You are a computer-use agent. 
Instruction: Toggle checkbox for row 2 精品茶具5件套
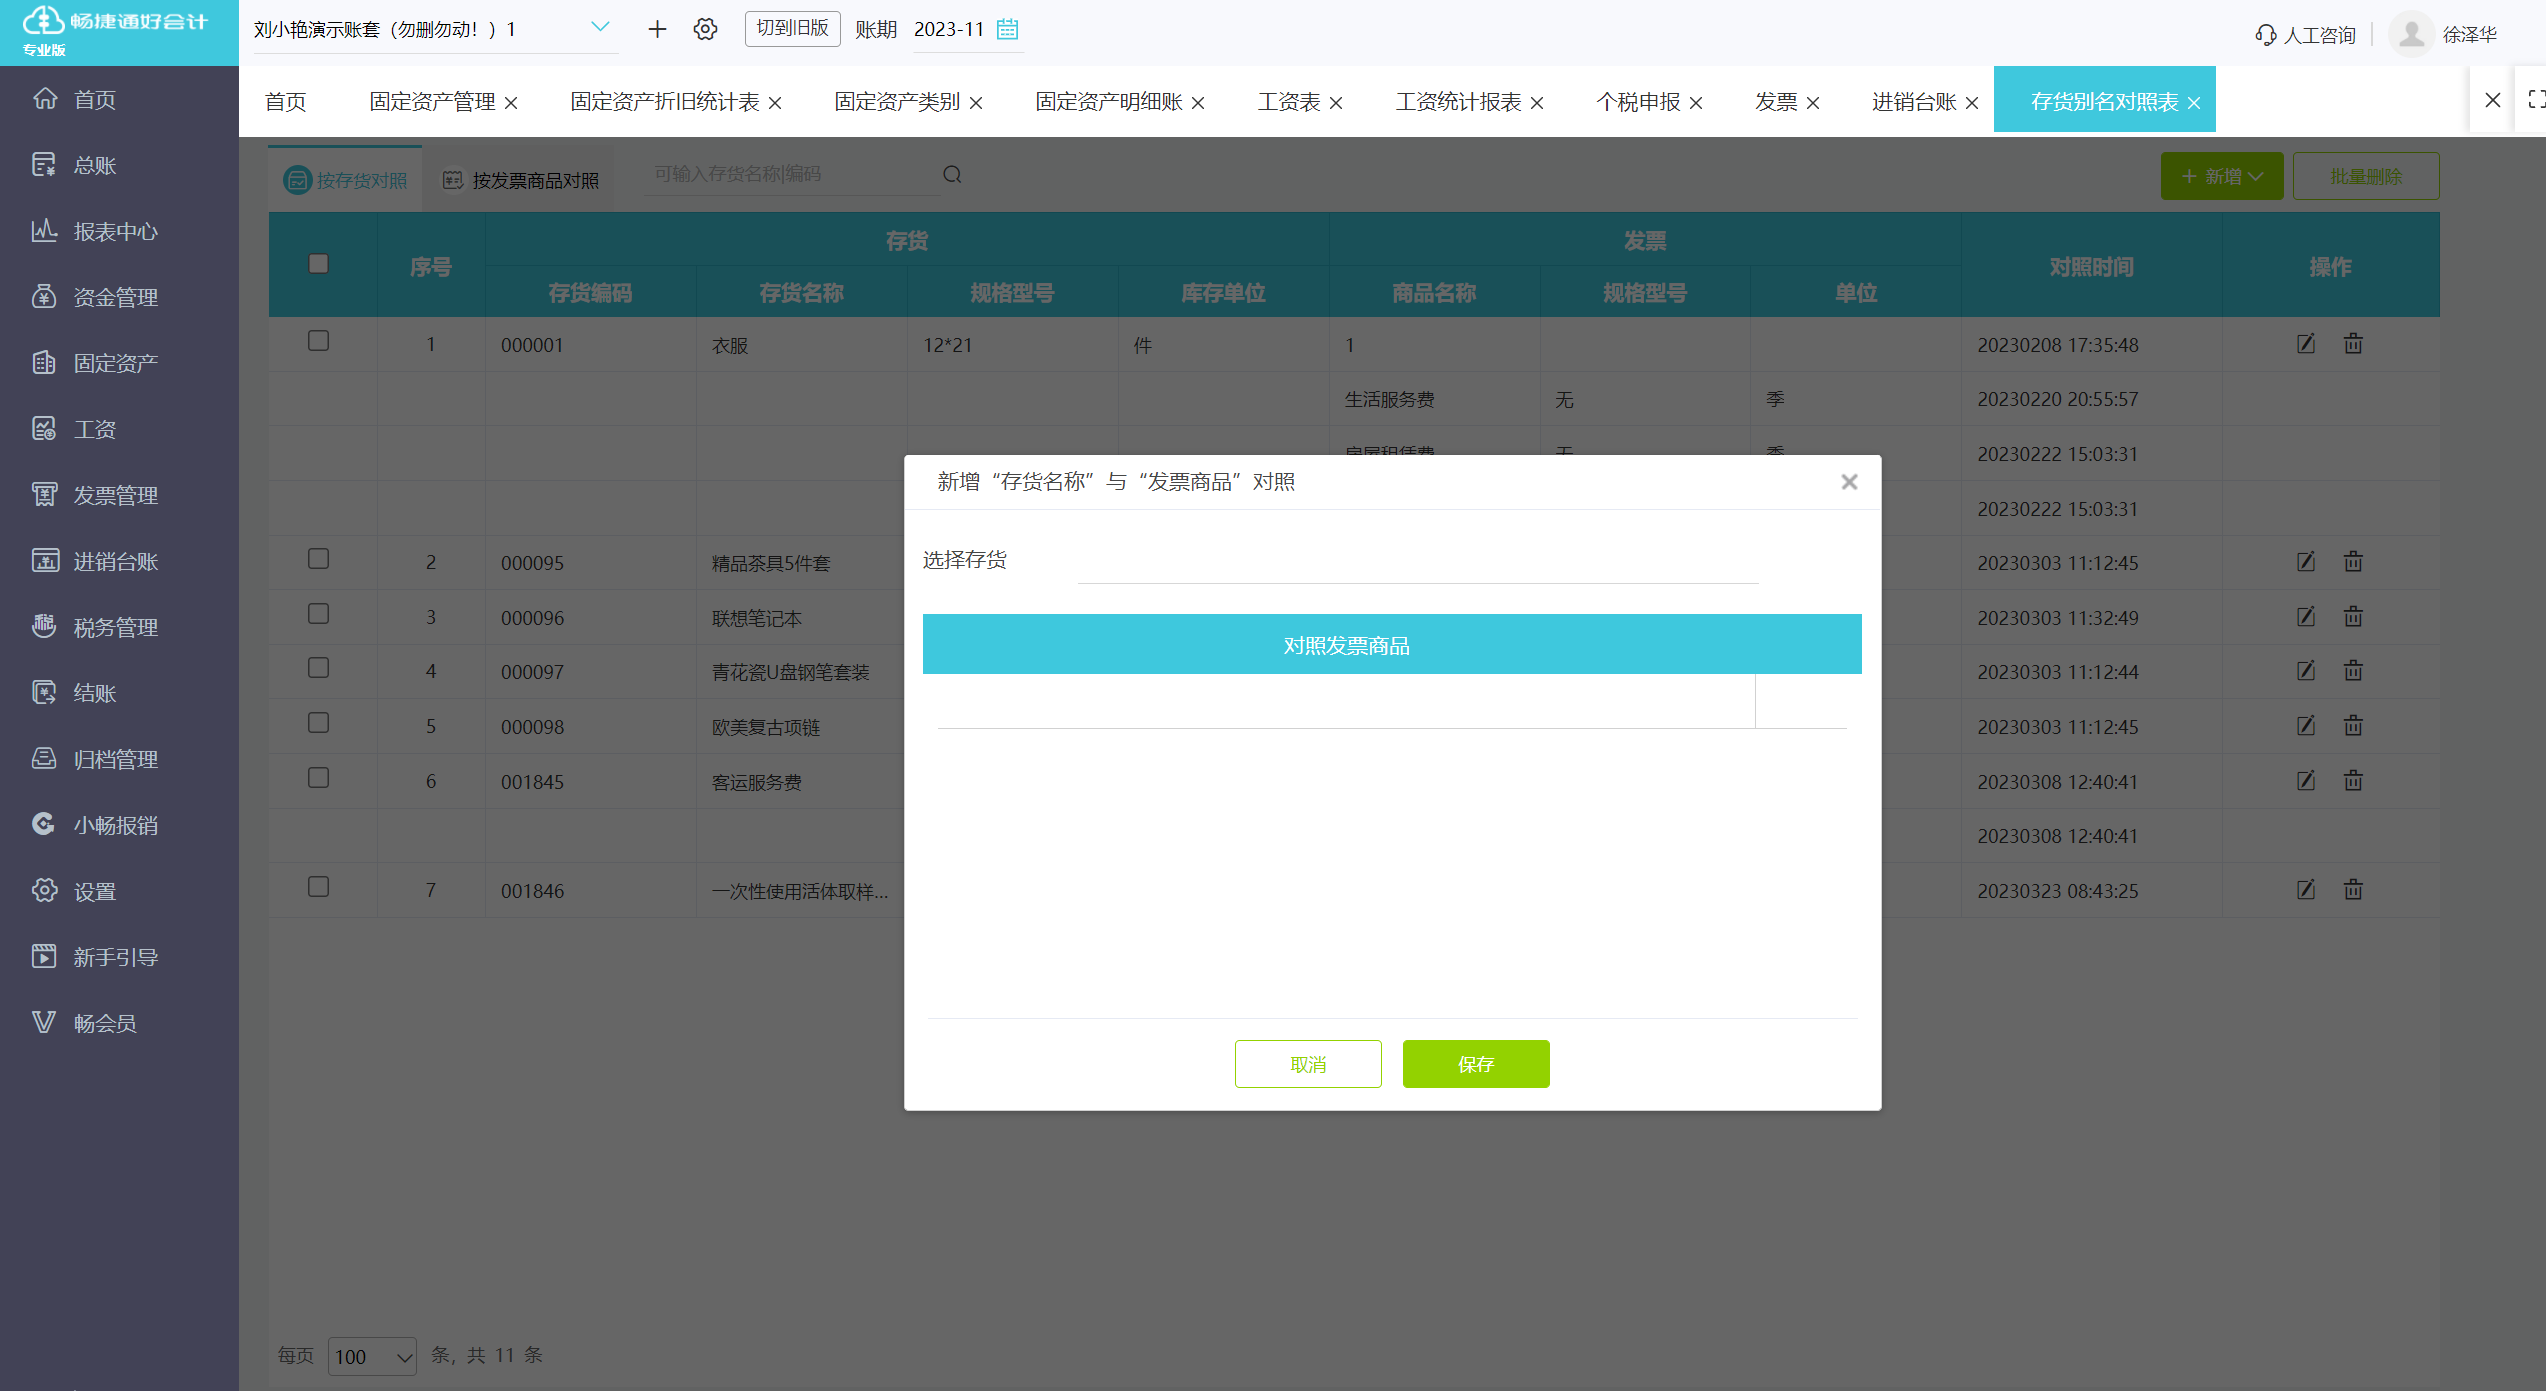click(317, 558)
